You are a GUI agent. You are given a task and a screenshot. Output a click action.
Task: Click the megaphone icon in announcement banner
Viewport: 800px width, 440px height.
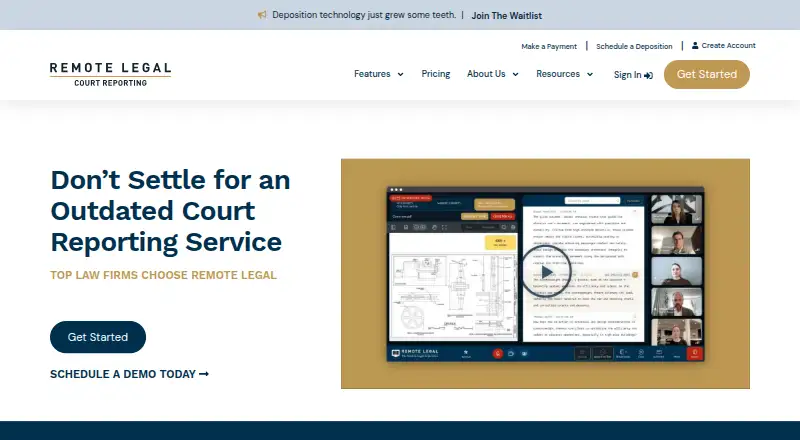pos(262,15)
